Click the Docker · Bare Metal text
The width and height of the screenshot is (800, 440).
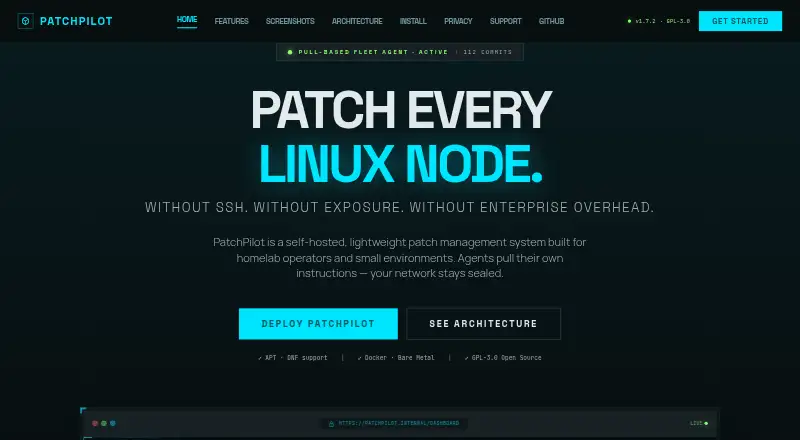click(x=396, y=358)
